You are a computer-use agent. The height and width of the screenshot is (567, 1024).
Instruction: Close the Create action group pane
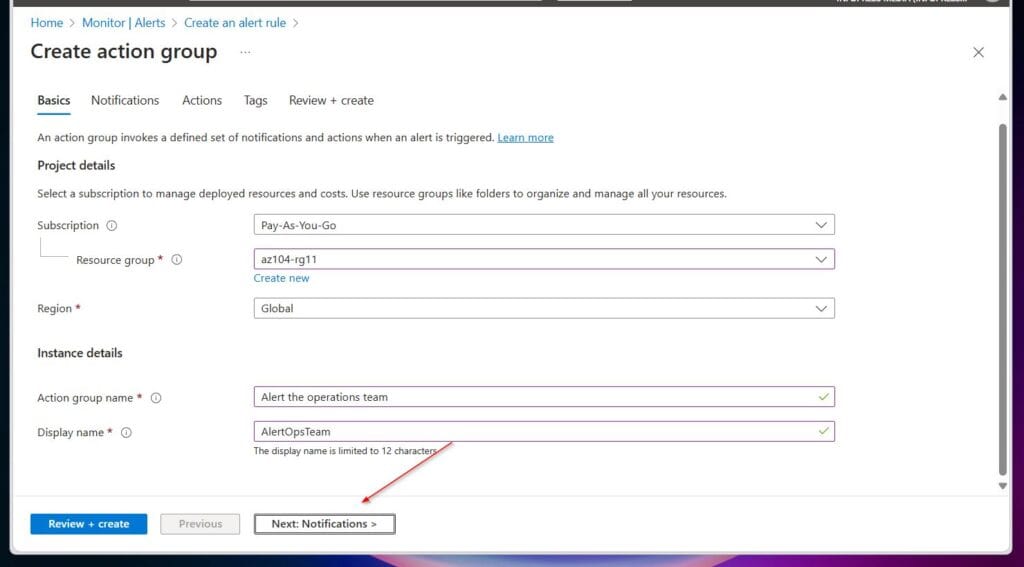pyautogui.click(x=978, y=52)
